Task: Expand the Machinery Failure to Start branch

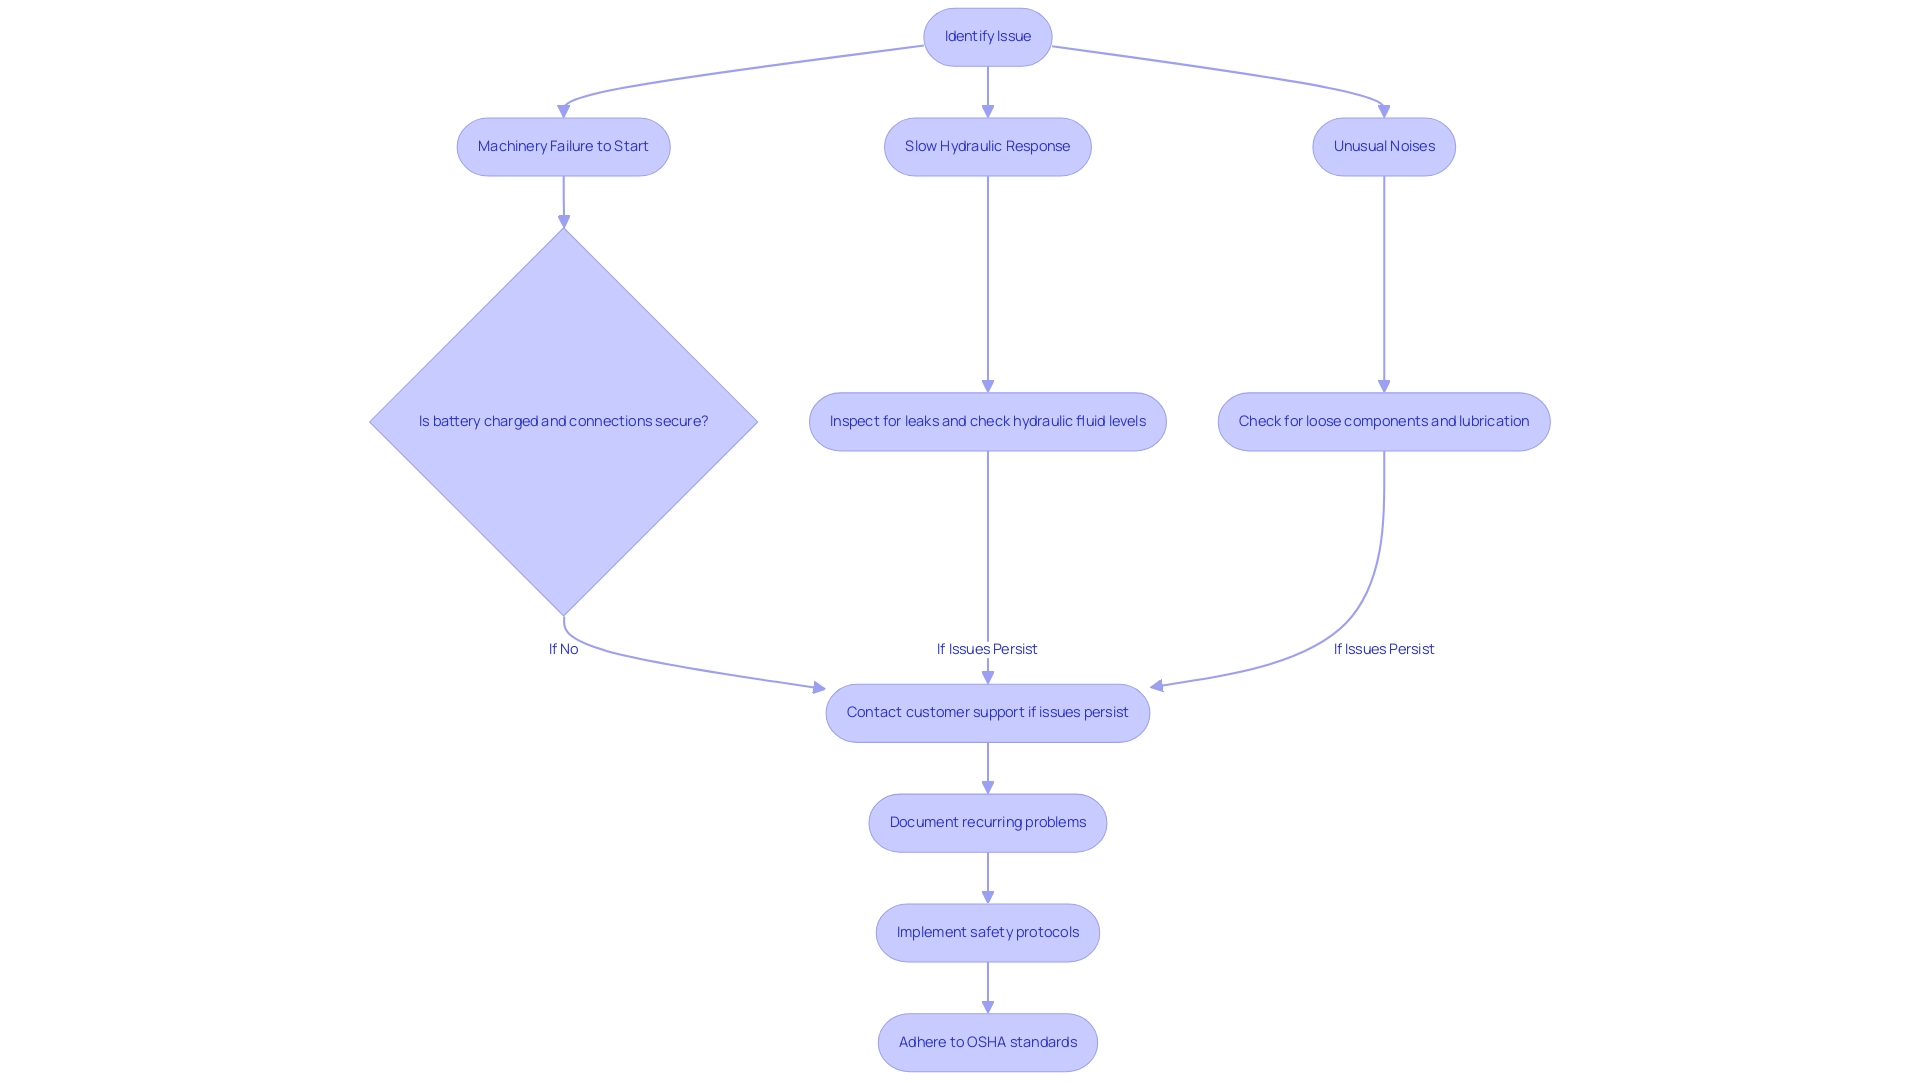Action: [x=563, y=146]
